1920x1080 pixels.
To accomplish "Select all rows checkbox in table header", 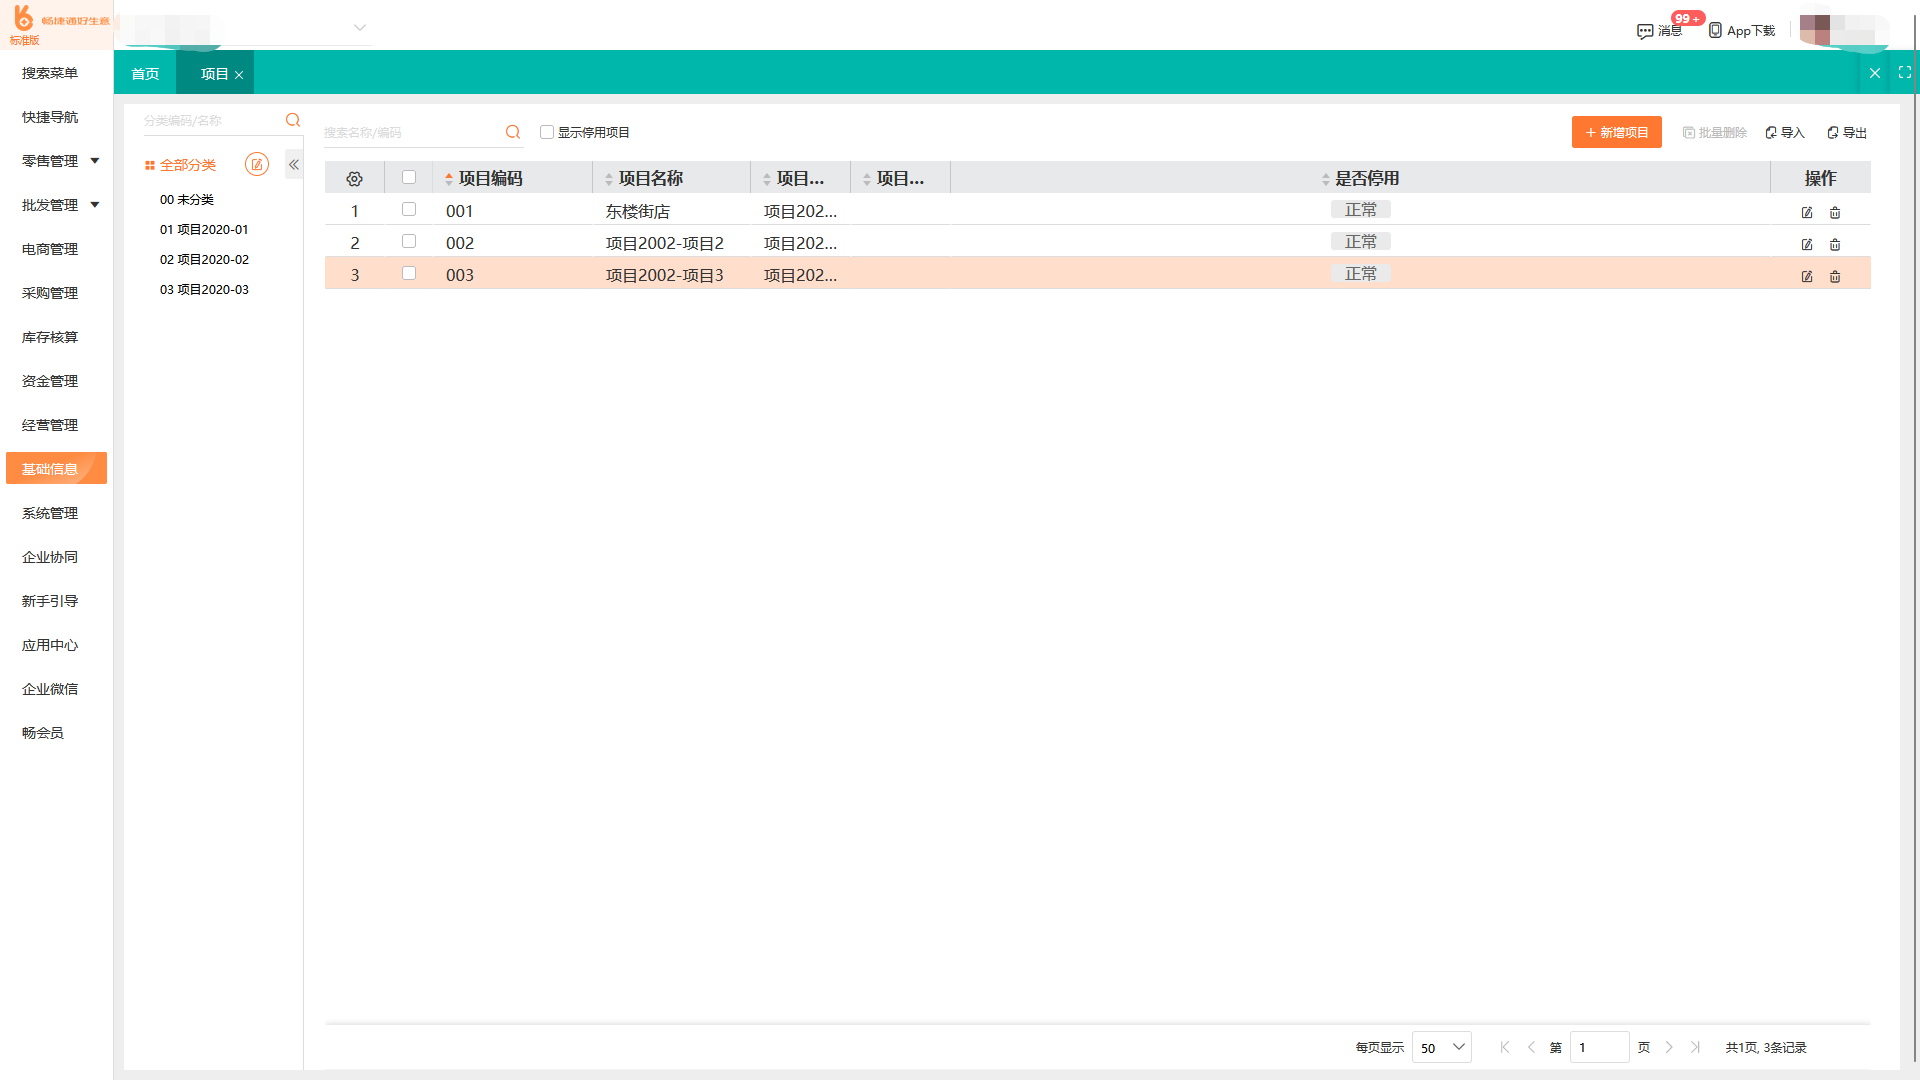I will 409,177.
